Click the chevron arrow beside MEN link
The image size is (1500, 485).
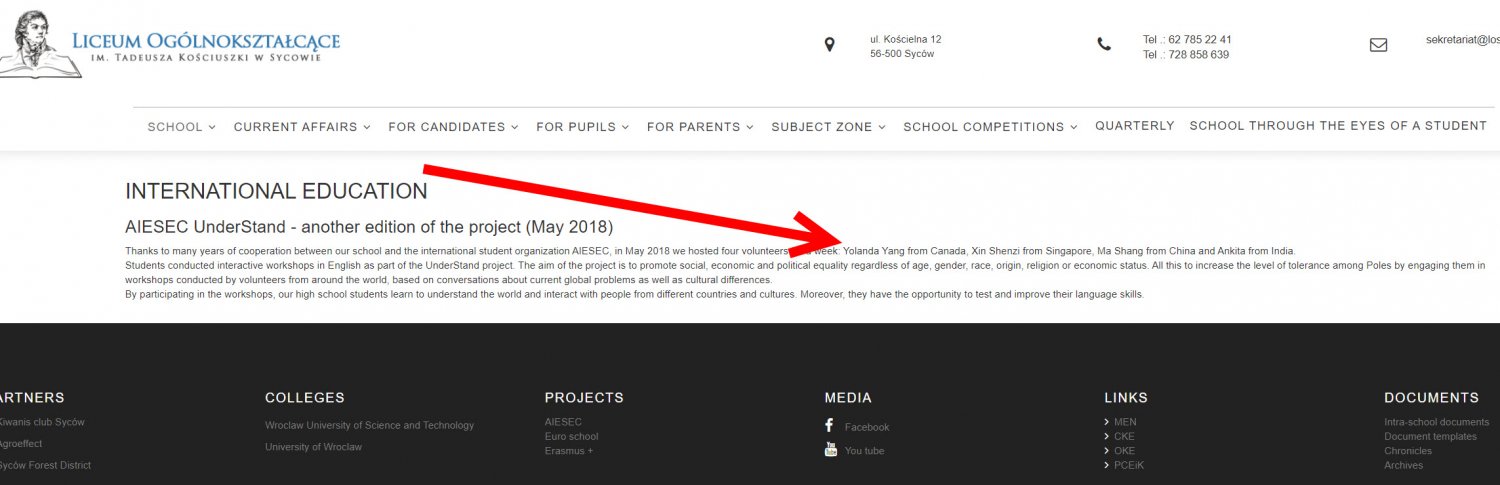1108,422
